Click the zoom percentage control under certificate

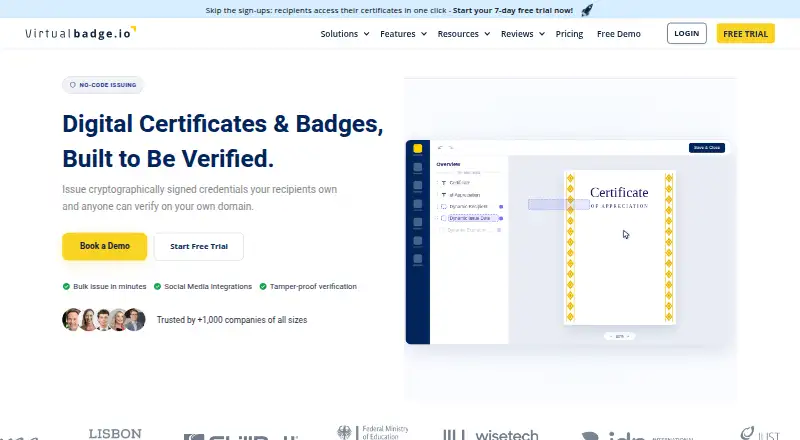[619, 336]
